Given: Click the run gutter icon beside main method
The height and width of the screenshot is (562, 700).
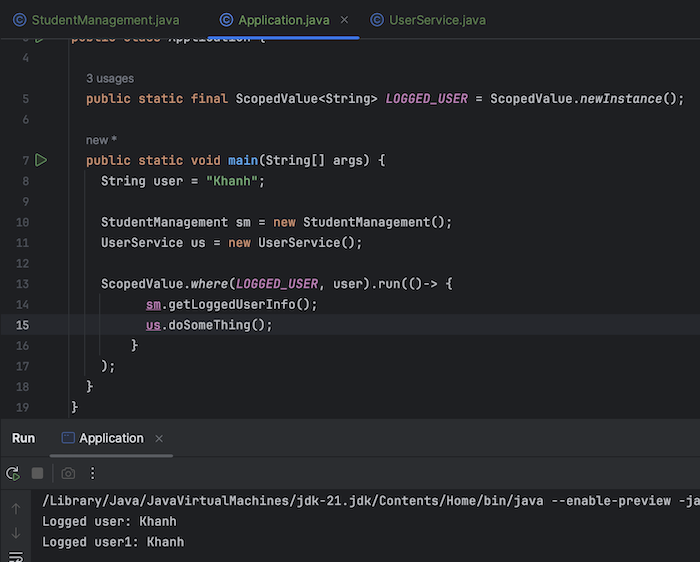Looking at the screenshot, I should [x=41, y=160].
